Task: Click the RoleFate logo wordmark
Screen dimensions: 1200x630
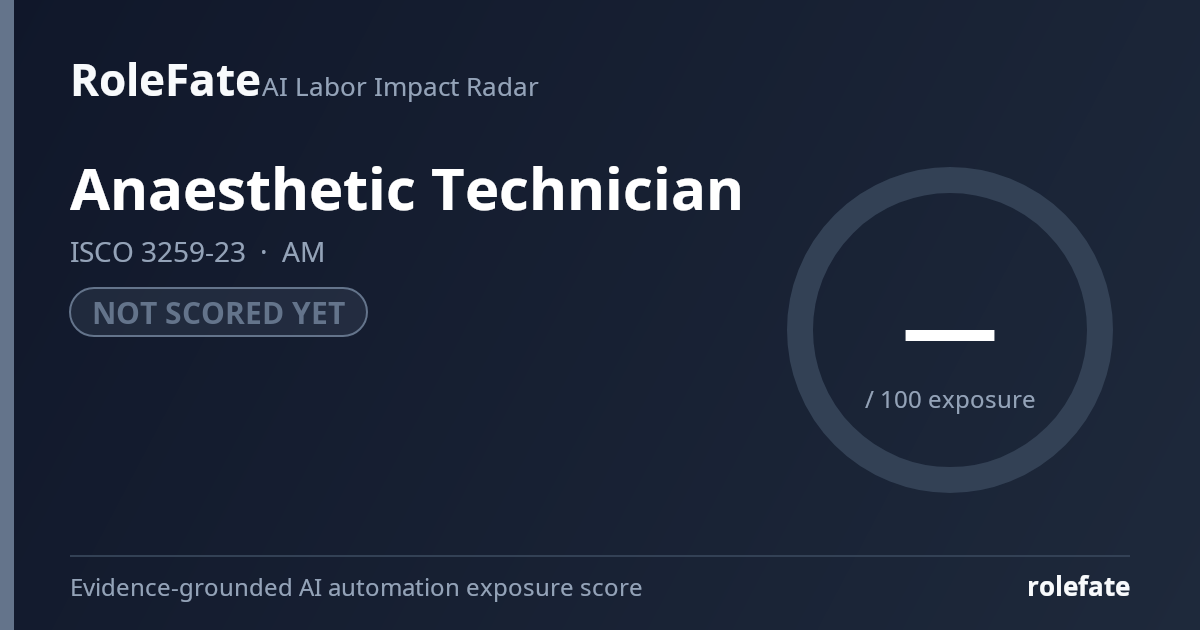Action: (165, 80)
